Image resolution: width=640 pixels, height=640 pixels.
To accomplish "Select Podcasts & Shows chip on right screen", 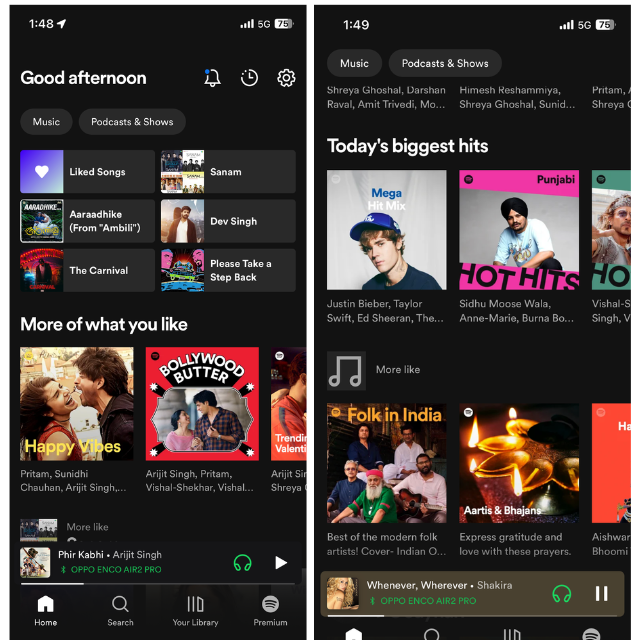I will click(445, 63).
